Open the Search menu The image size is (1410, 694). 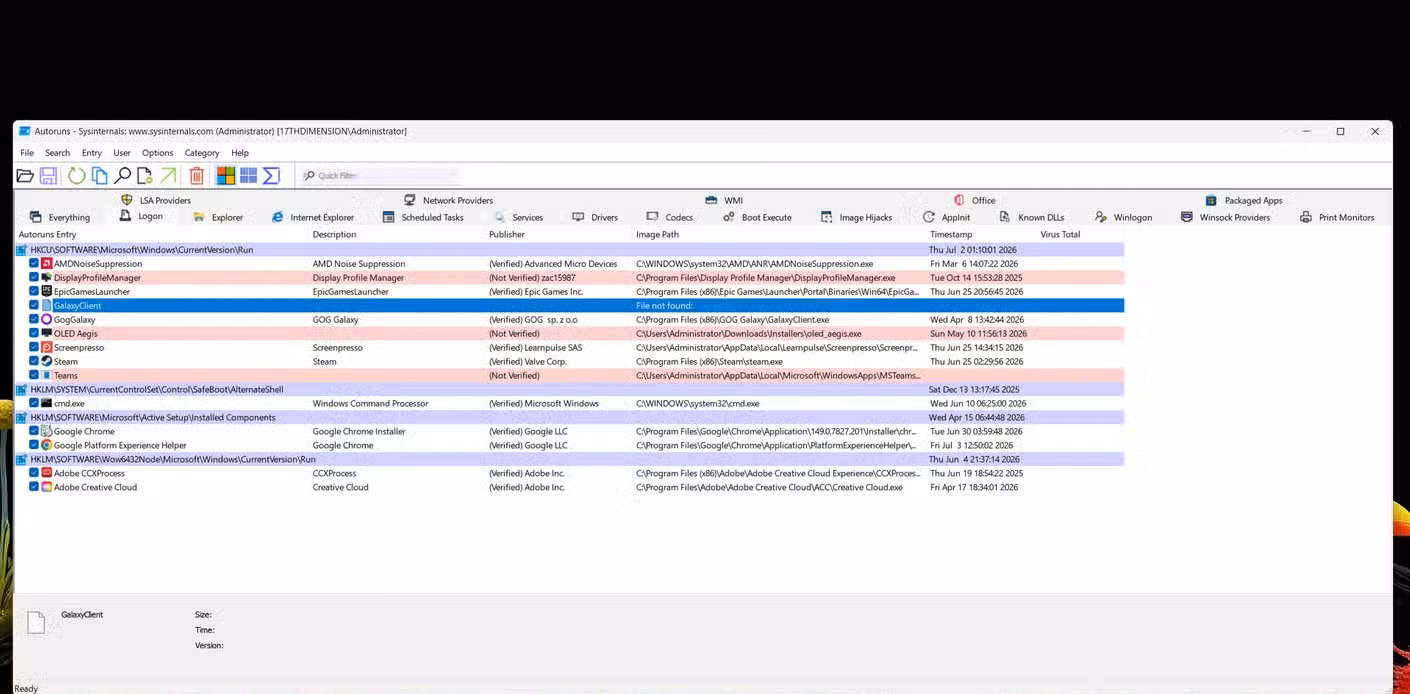click(x=58, y=153)
